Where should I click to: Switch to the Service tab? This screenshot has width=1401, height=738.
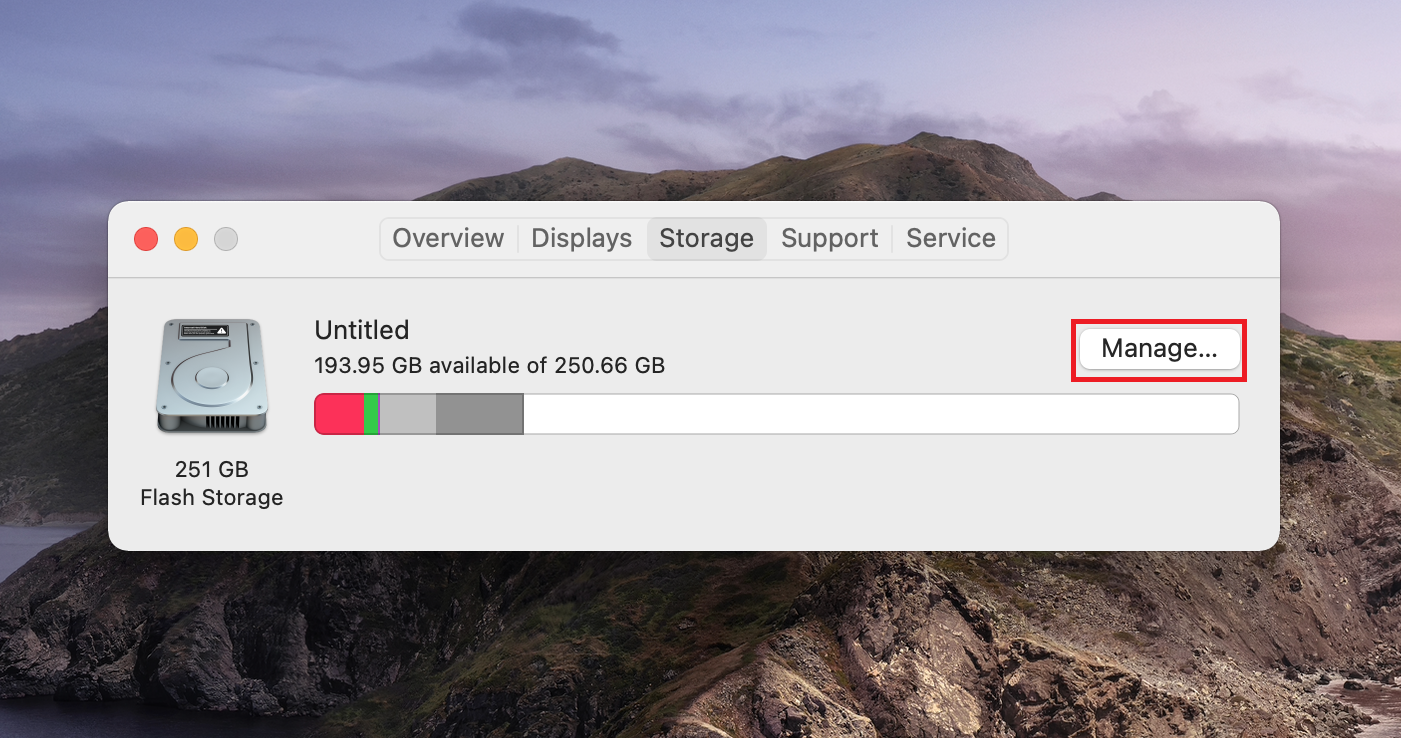[x=950, y=238]
